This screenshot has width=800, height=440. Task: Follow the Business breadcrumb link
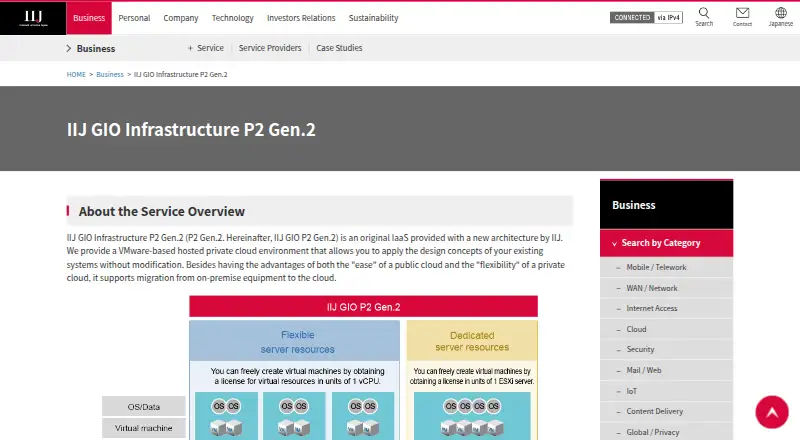point(110,75)
